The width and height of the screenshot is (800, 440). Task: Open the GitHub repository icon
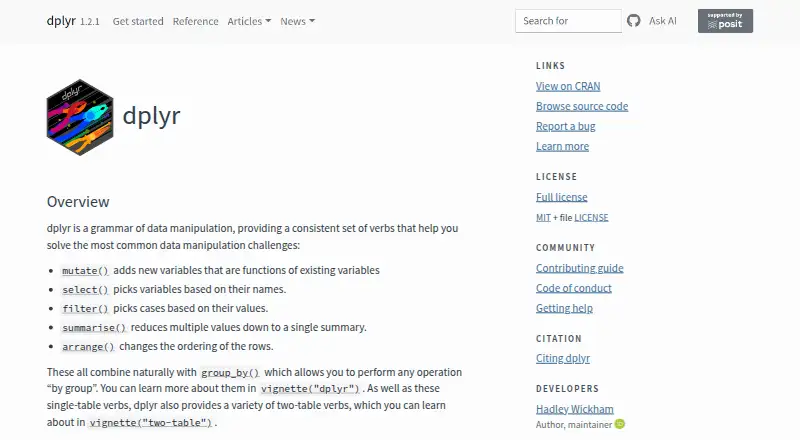point(633,21)
